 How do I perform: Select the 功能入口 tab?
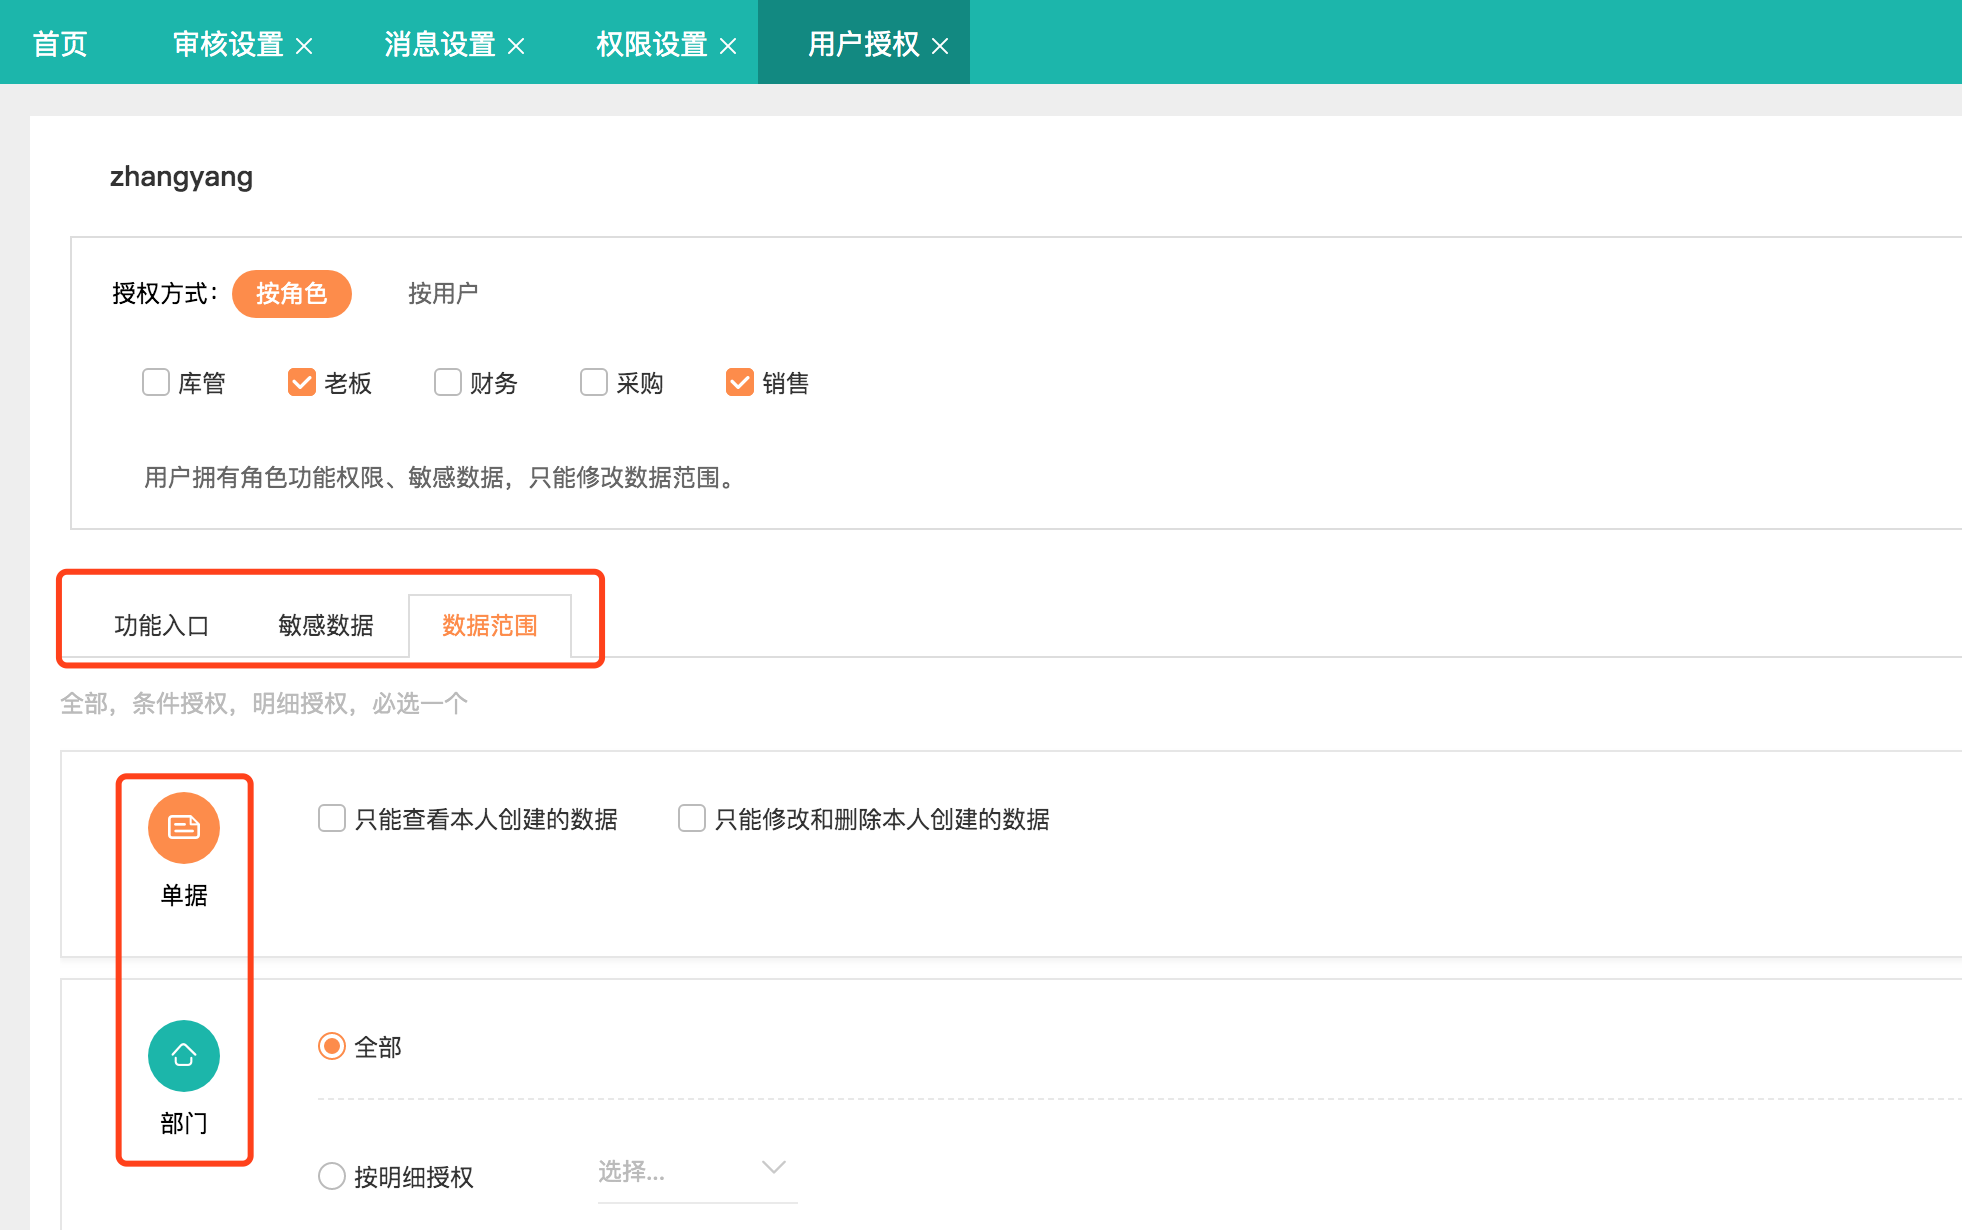tap(160, 622)
